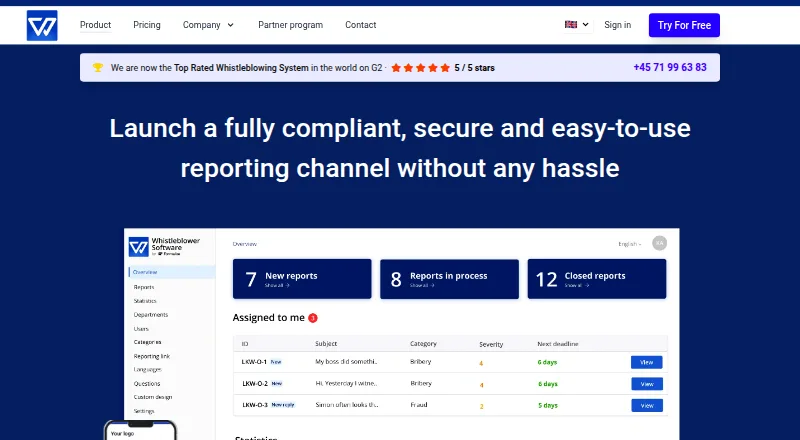
Task: Select Categories in the dashboard sidebar
Action: coord(147,342)
